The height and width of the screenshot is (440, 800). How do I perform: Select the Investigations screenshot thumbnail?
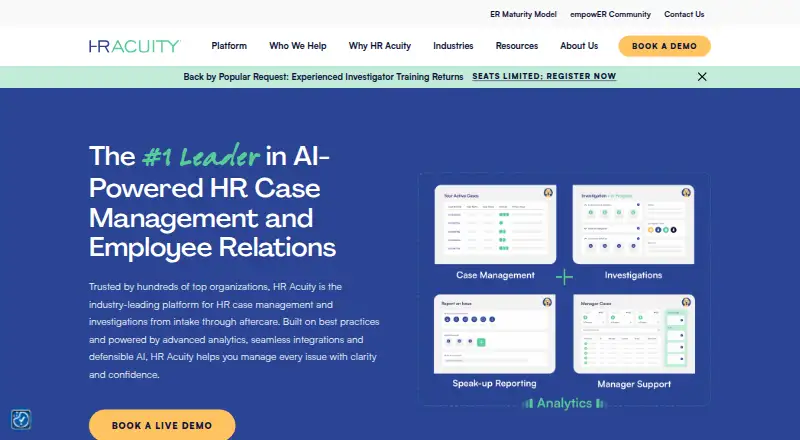coord(633,225)
